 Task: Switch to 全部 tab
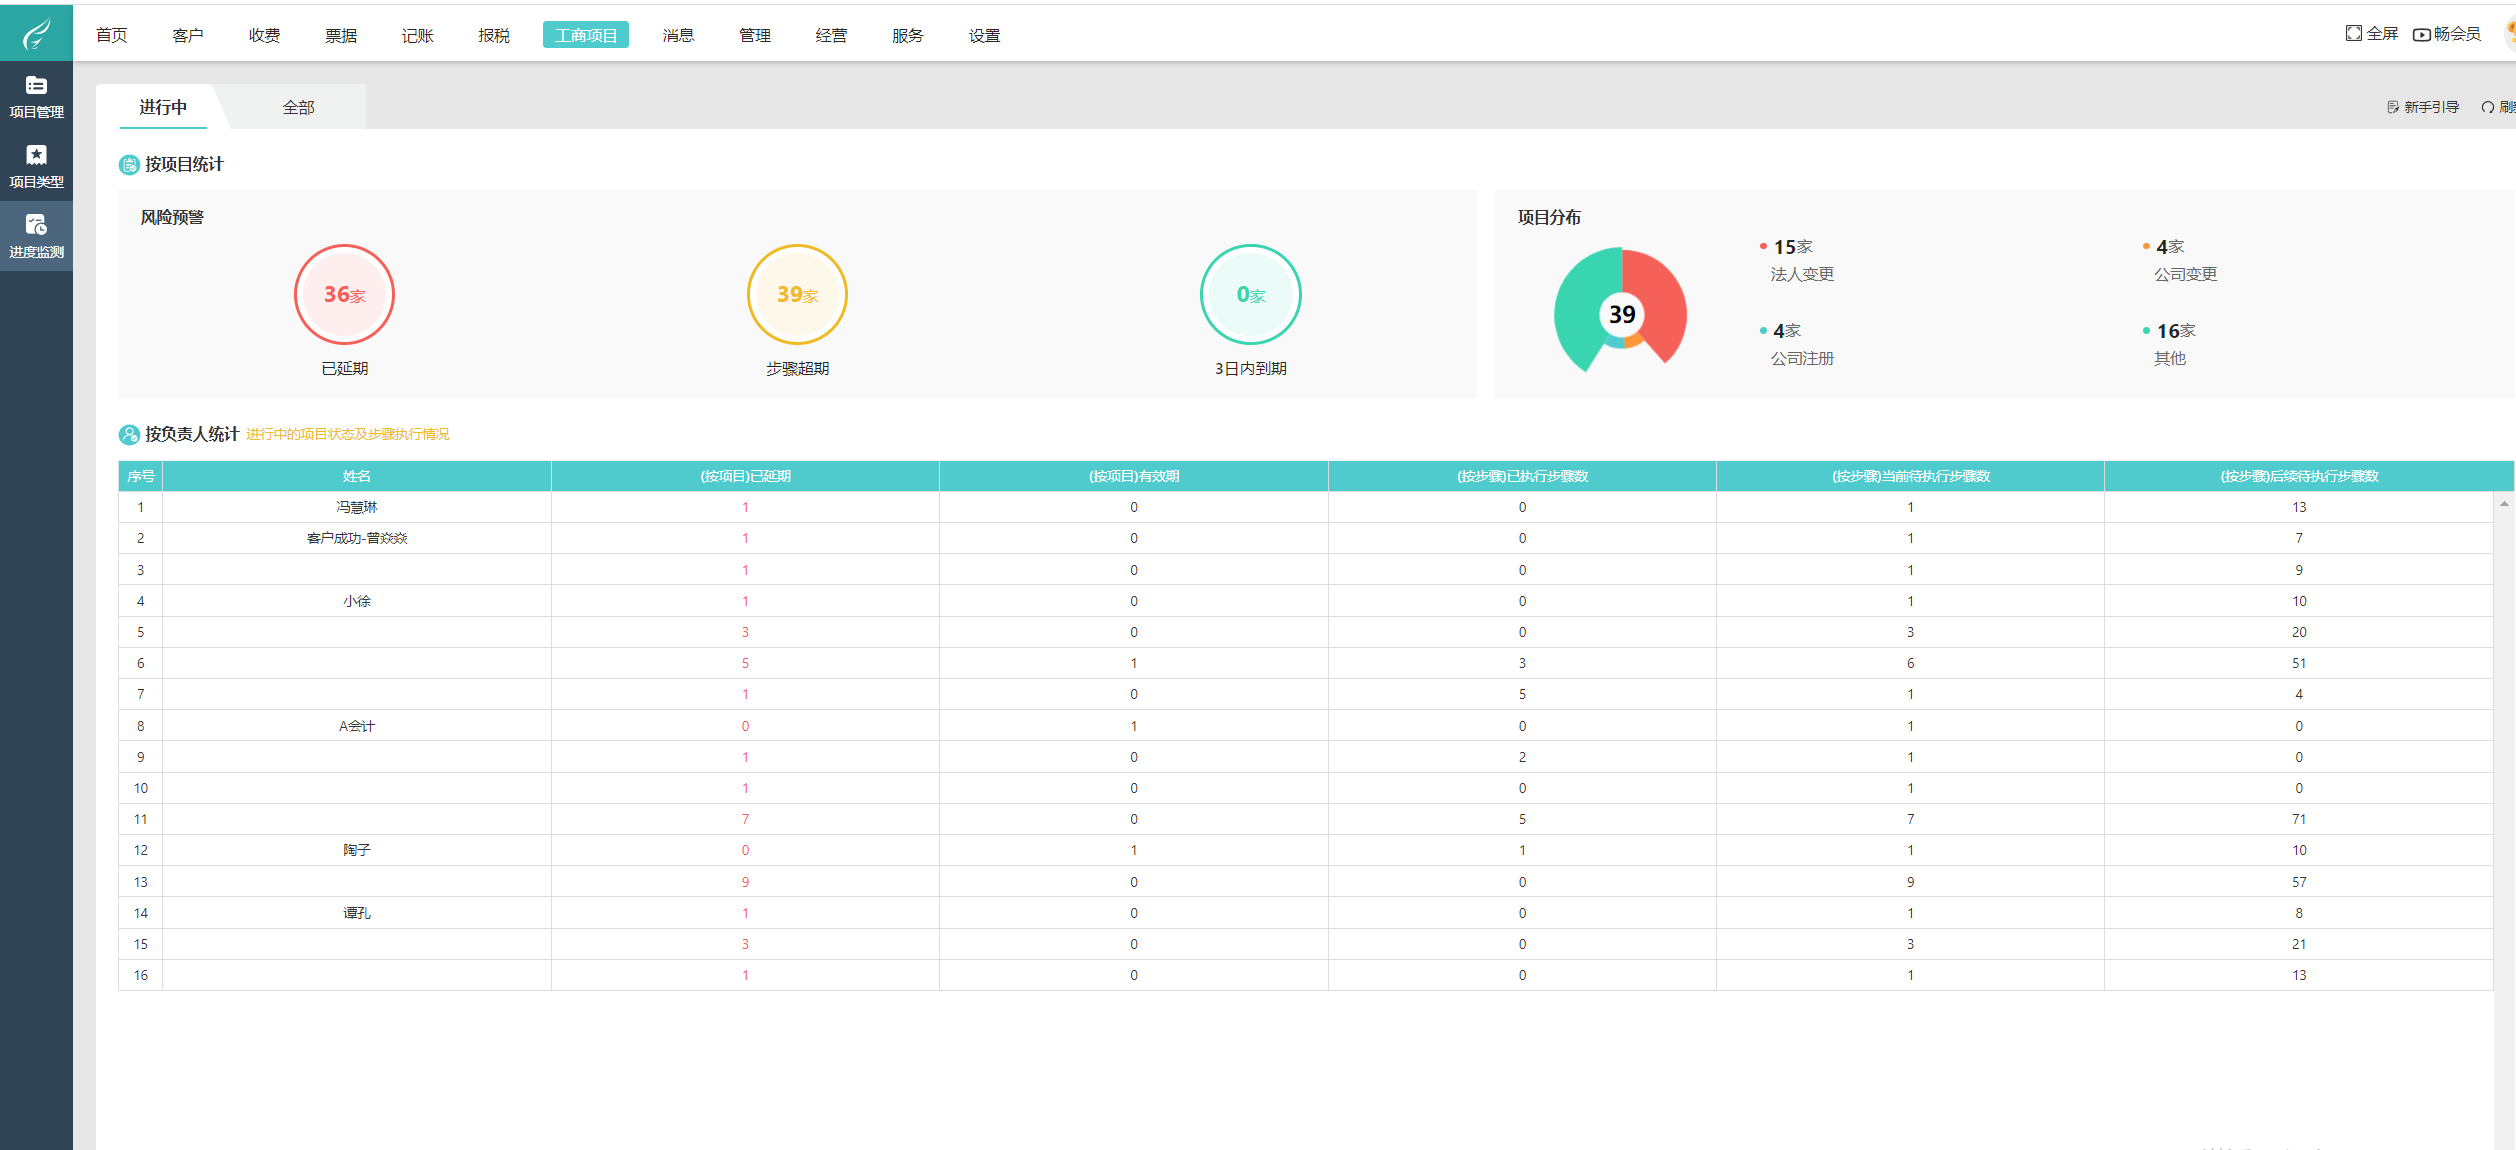(297, 106)
